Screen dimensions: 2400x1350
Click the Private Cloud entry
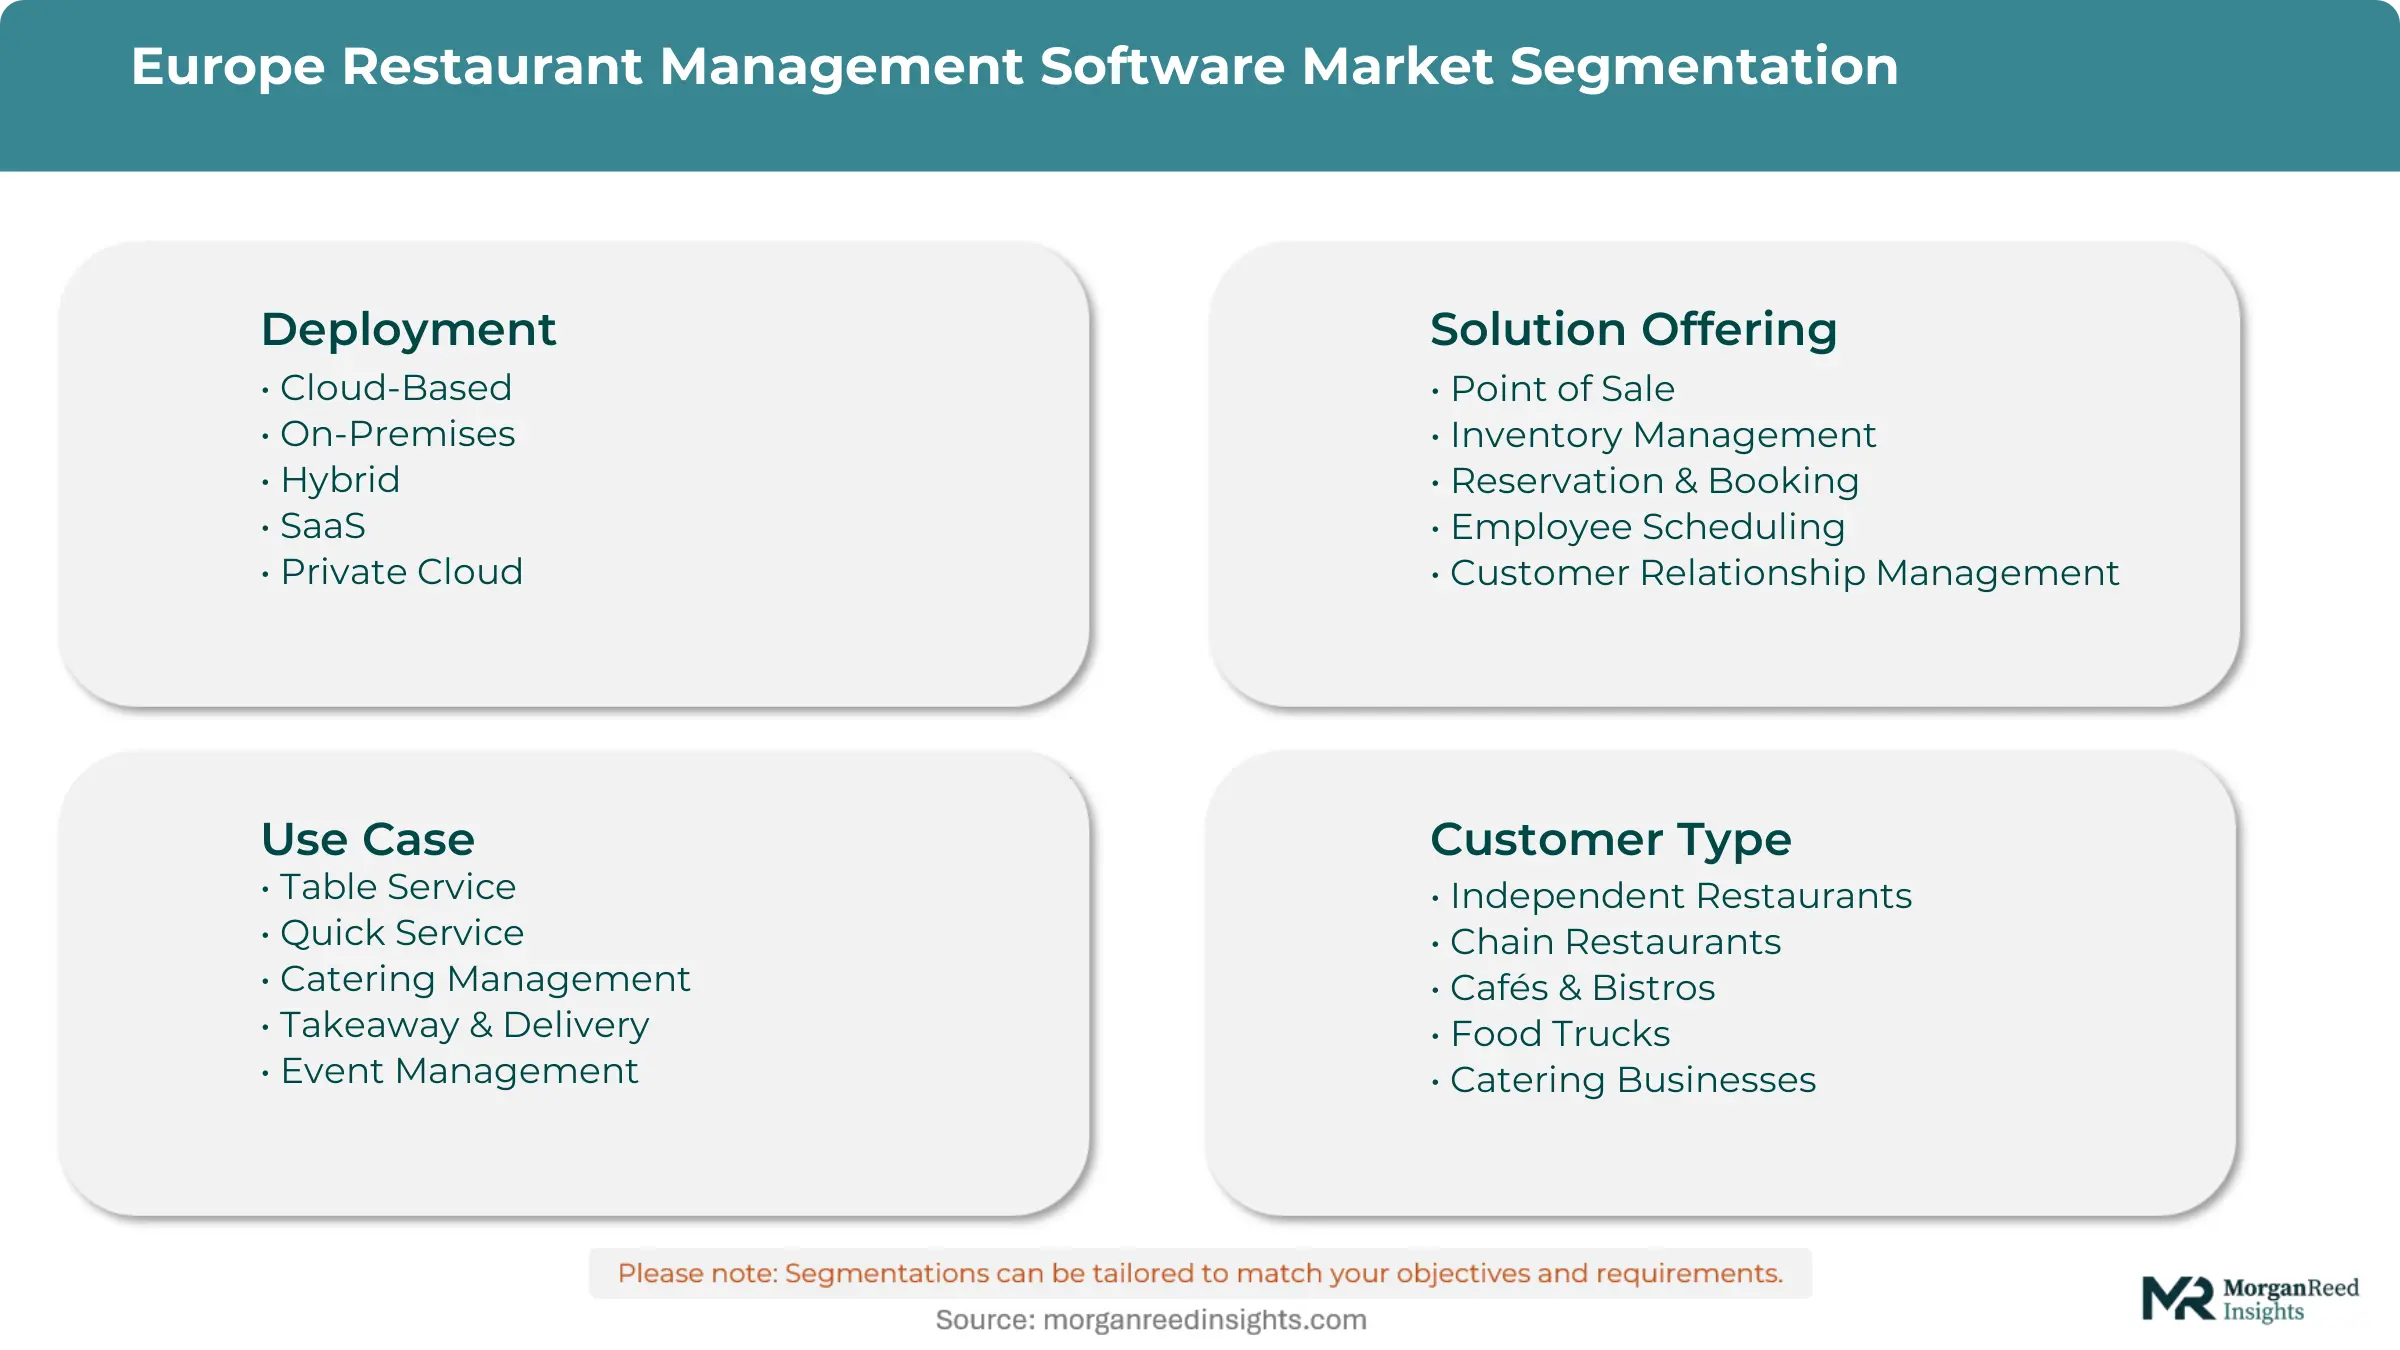pos(401,571)
